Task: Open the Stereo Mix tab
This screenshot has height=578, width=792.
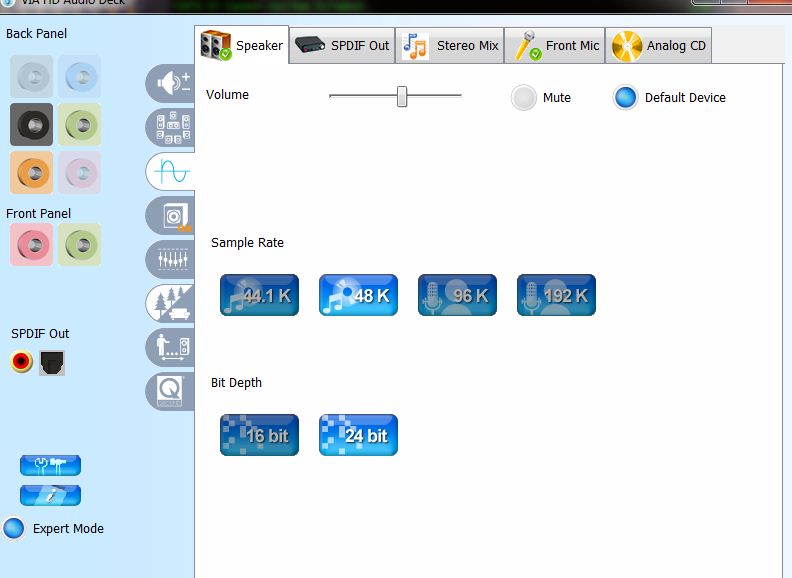Action: [x=449, y=45]
